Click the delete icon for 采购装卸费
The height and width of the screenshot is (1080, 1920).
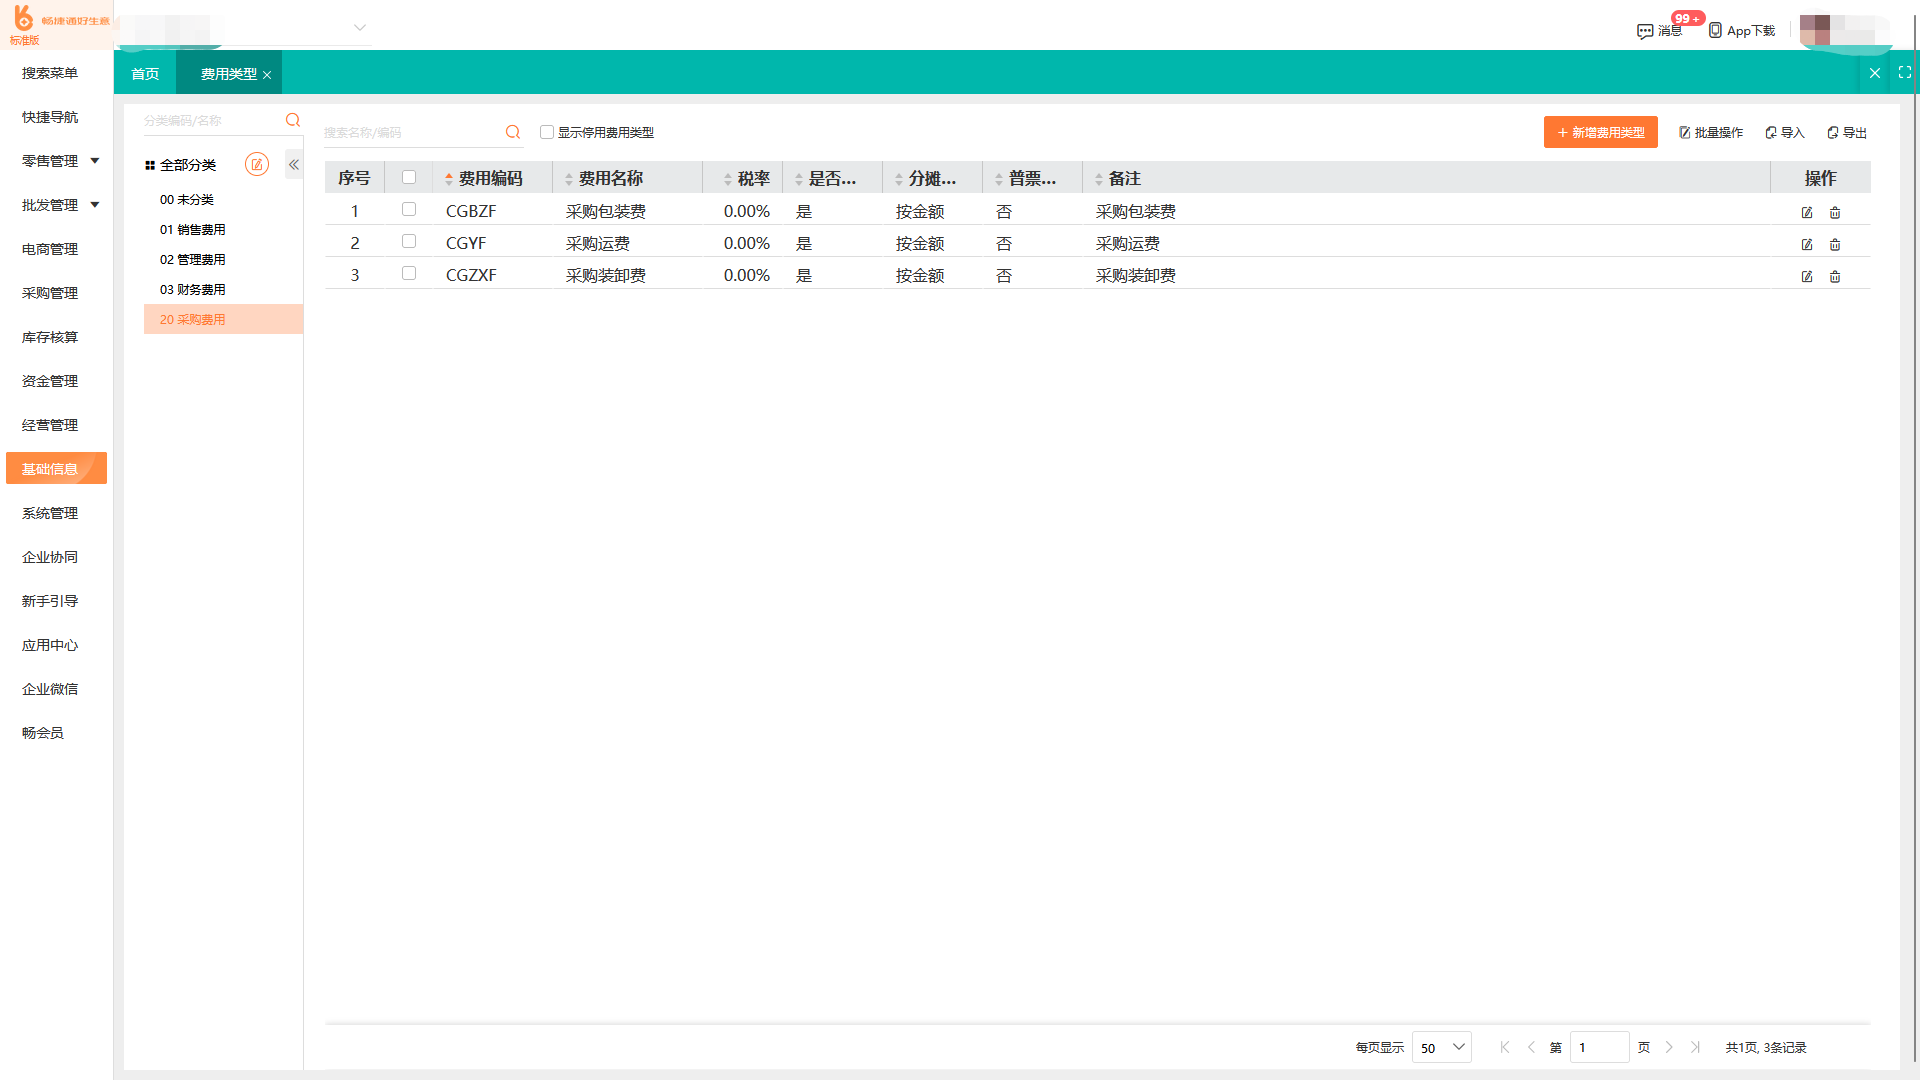(1836, 274)
